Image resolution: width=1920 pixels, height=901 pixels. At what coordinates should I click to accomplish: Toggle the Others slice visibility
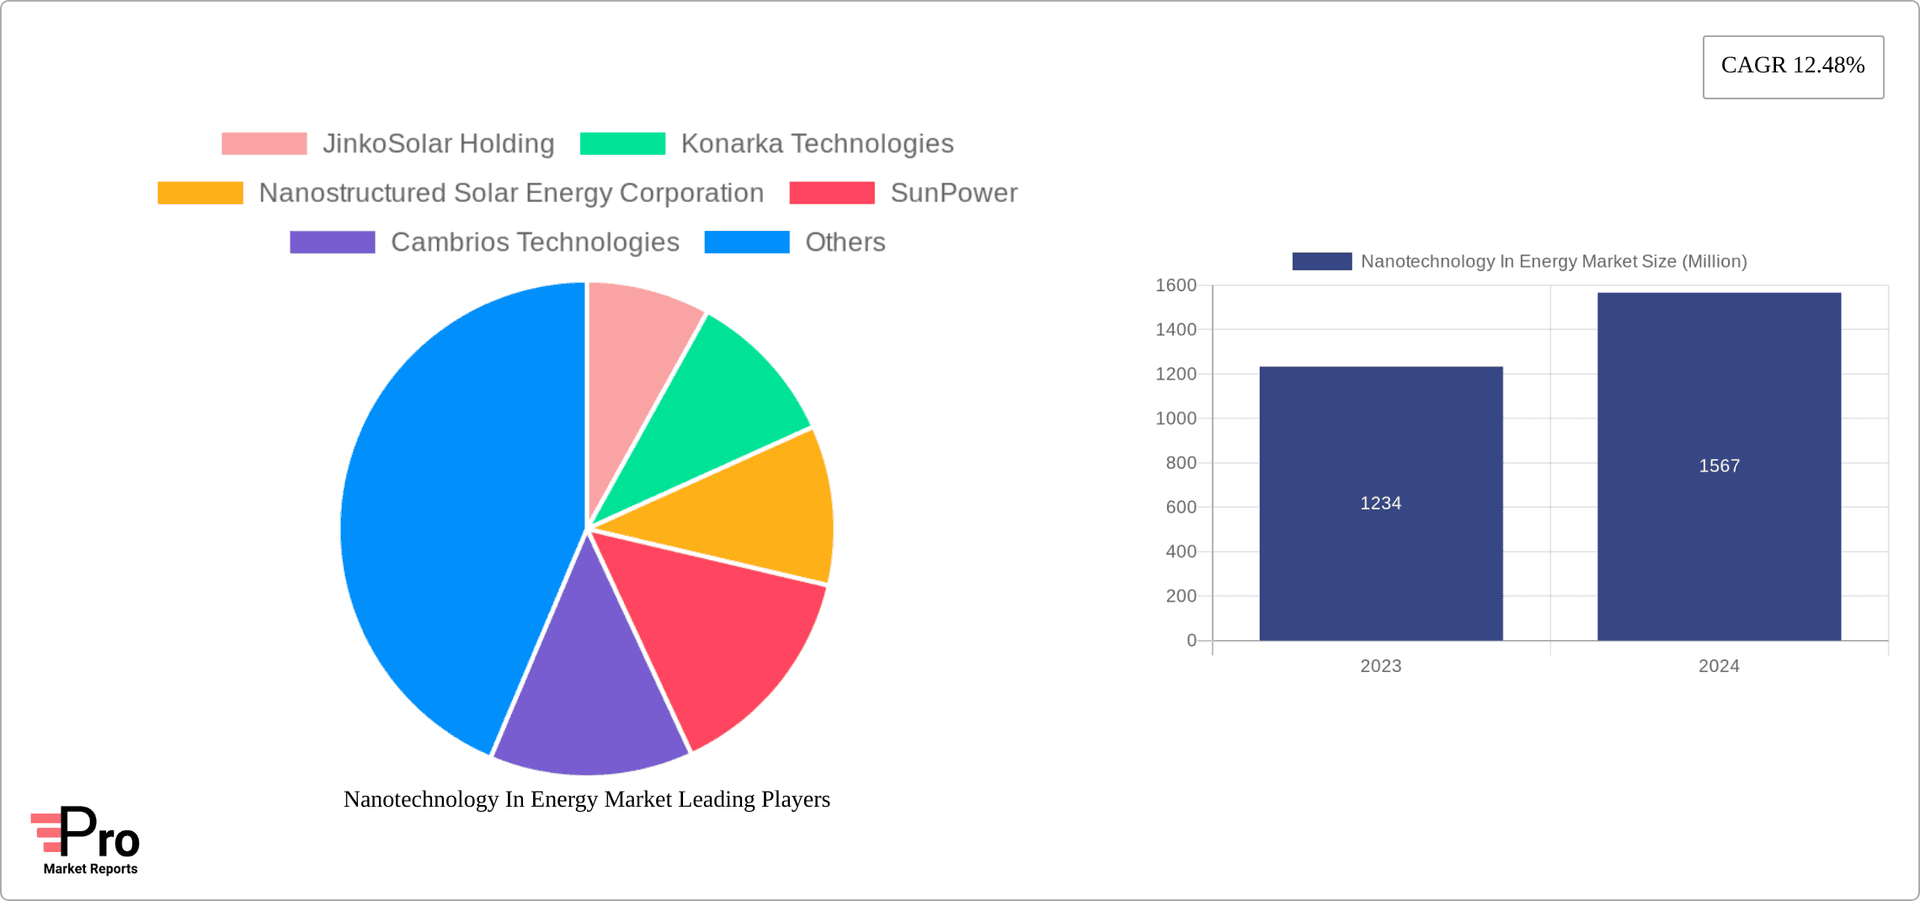747,241
